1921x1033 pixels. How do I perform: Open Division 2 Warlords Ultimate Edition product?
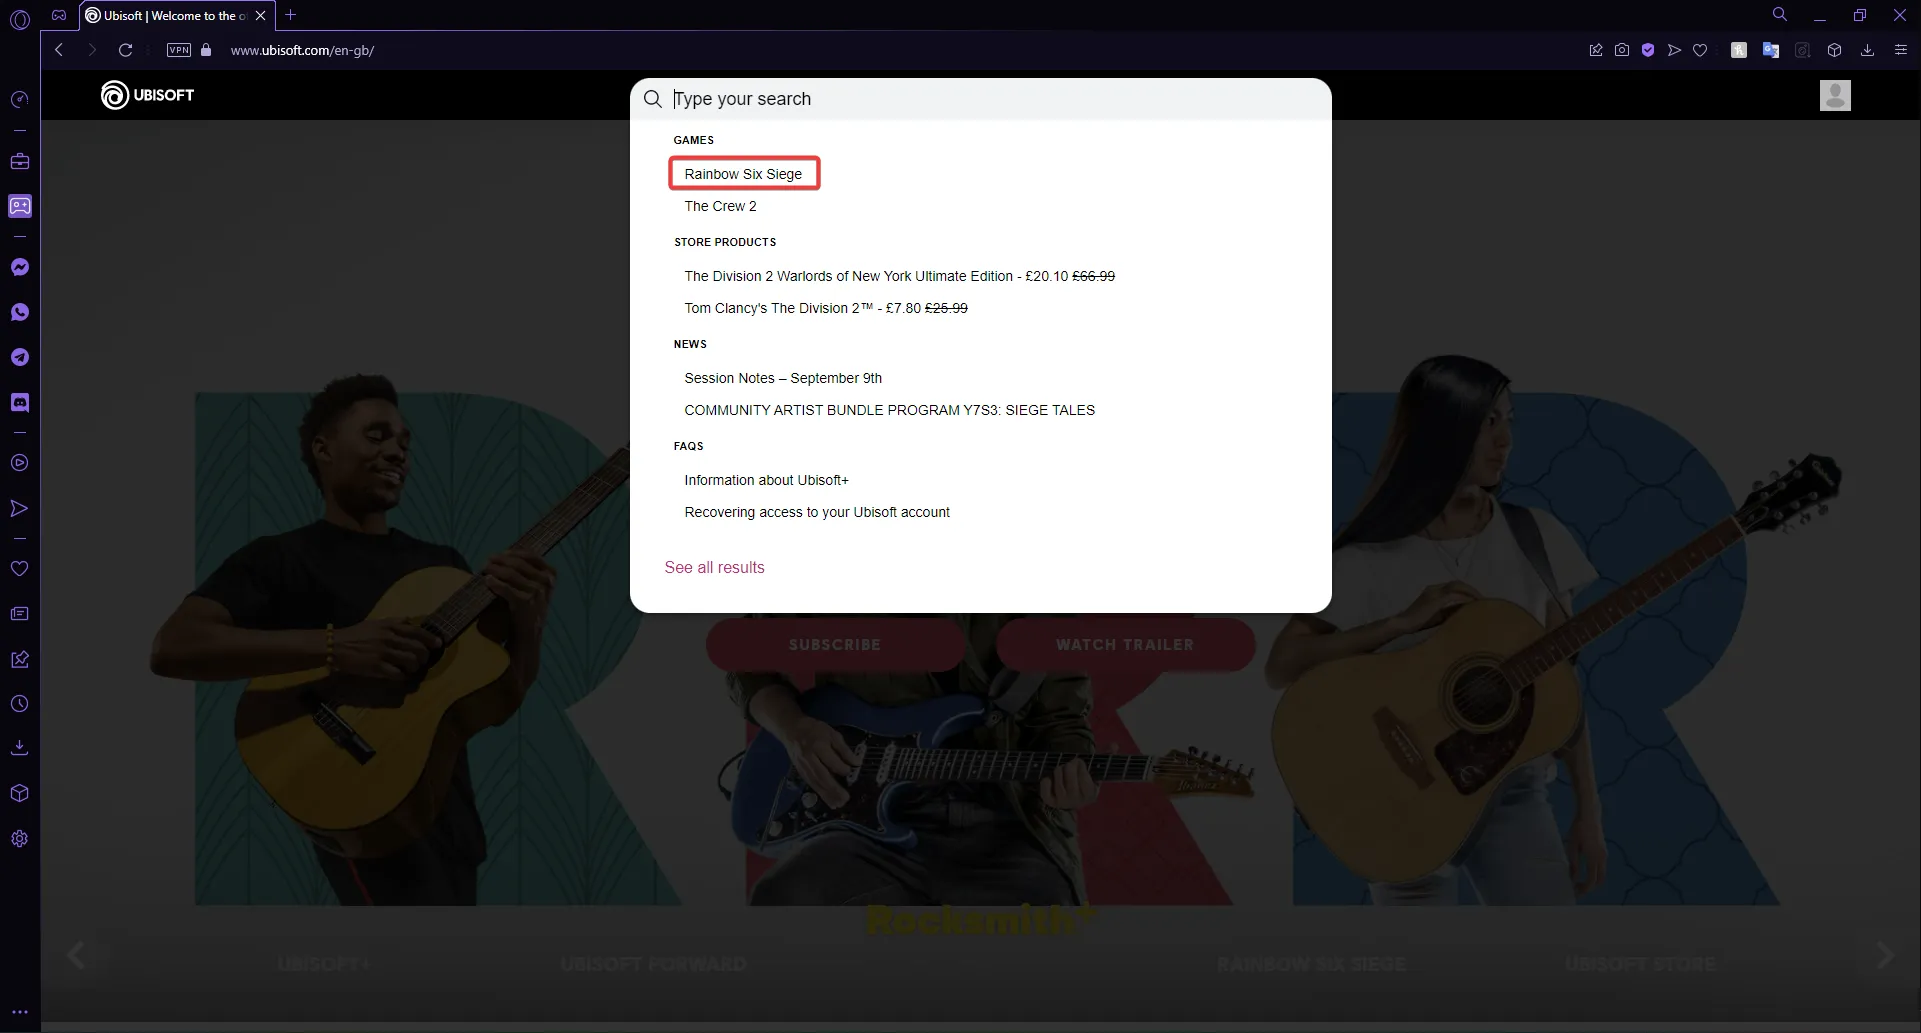(899, 276)
